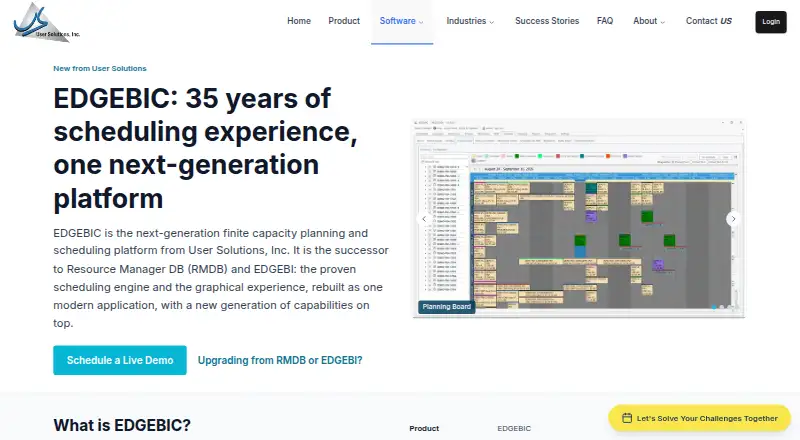Click the 'What is EDGEBIC?' heading

122,425
